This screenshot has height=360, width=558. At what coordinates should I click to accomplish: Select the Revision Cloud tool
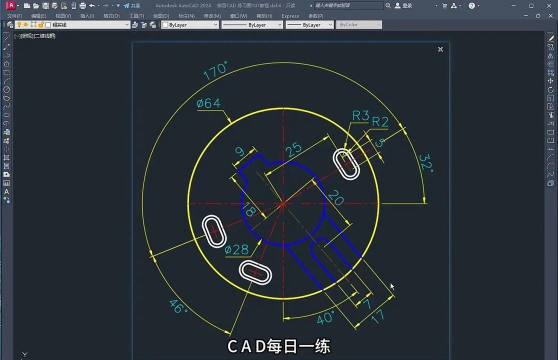coord(6,98)
